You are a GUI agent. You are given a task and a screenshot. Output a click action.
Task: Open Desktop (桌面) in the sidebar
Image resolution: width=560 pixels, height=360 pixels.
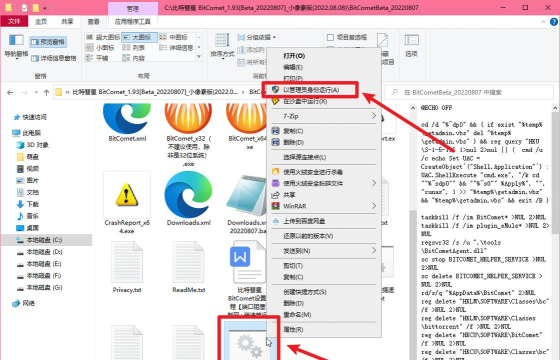tap(28, 228)
